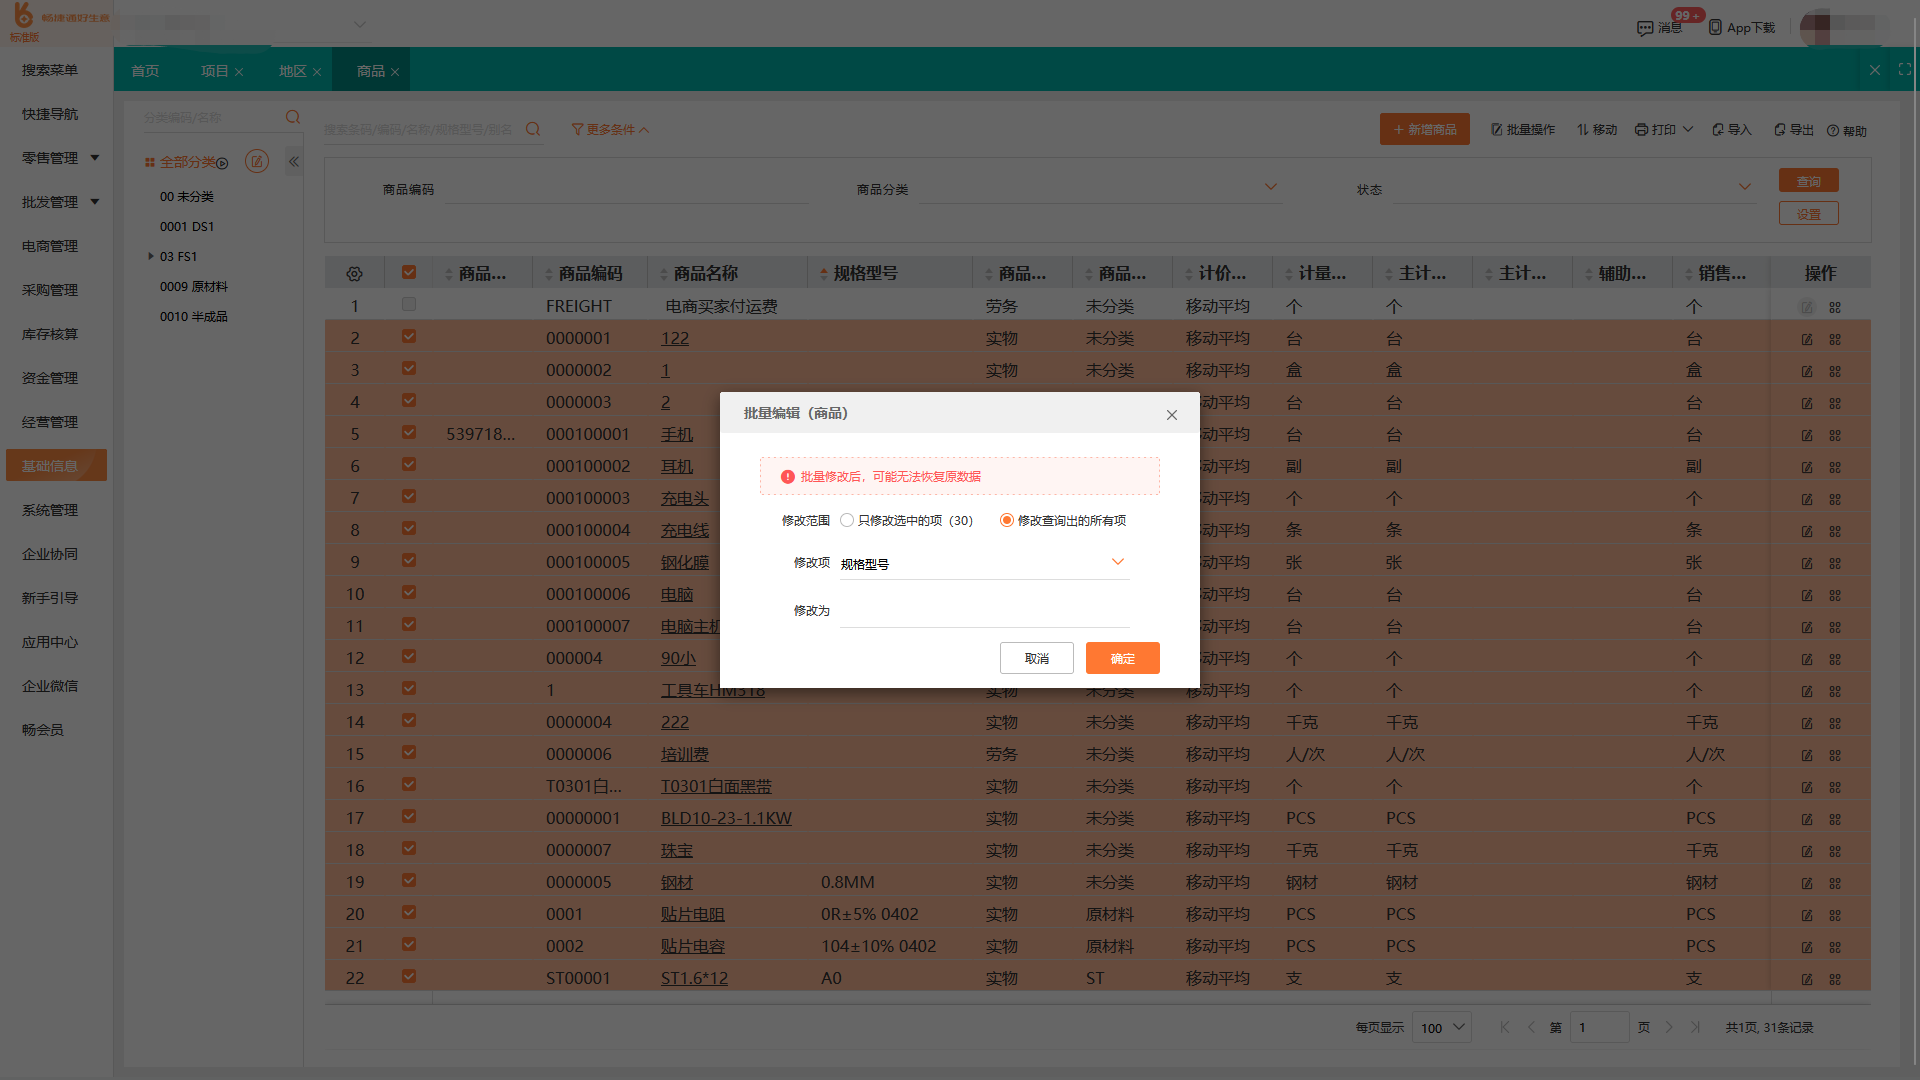The image size is (1920, 1080).
Task: Select 修改查询出的所有项 radio button
Action: tap(1007, 520)
